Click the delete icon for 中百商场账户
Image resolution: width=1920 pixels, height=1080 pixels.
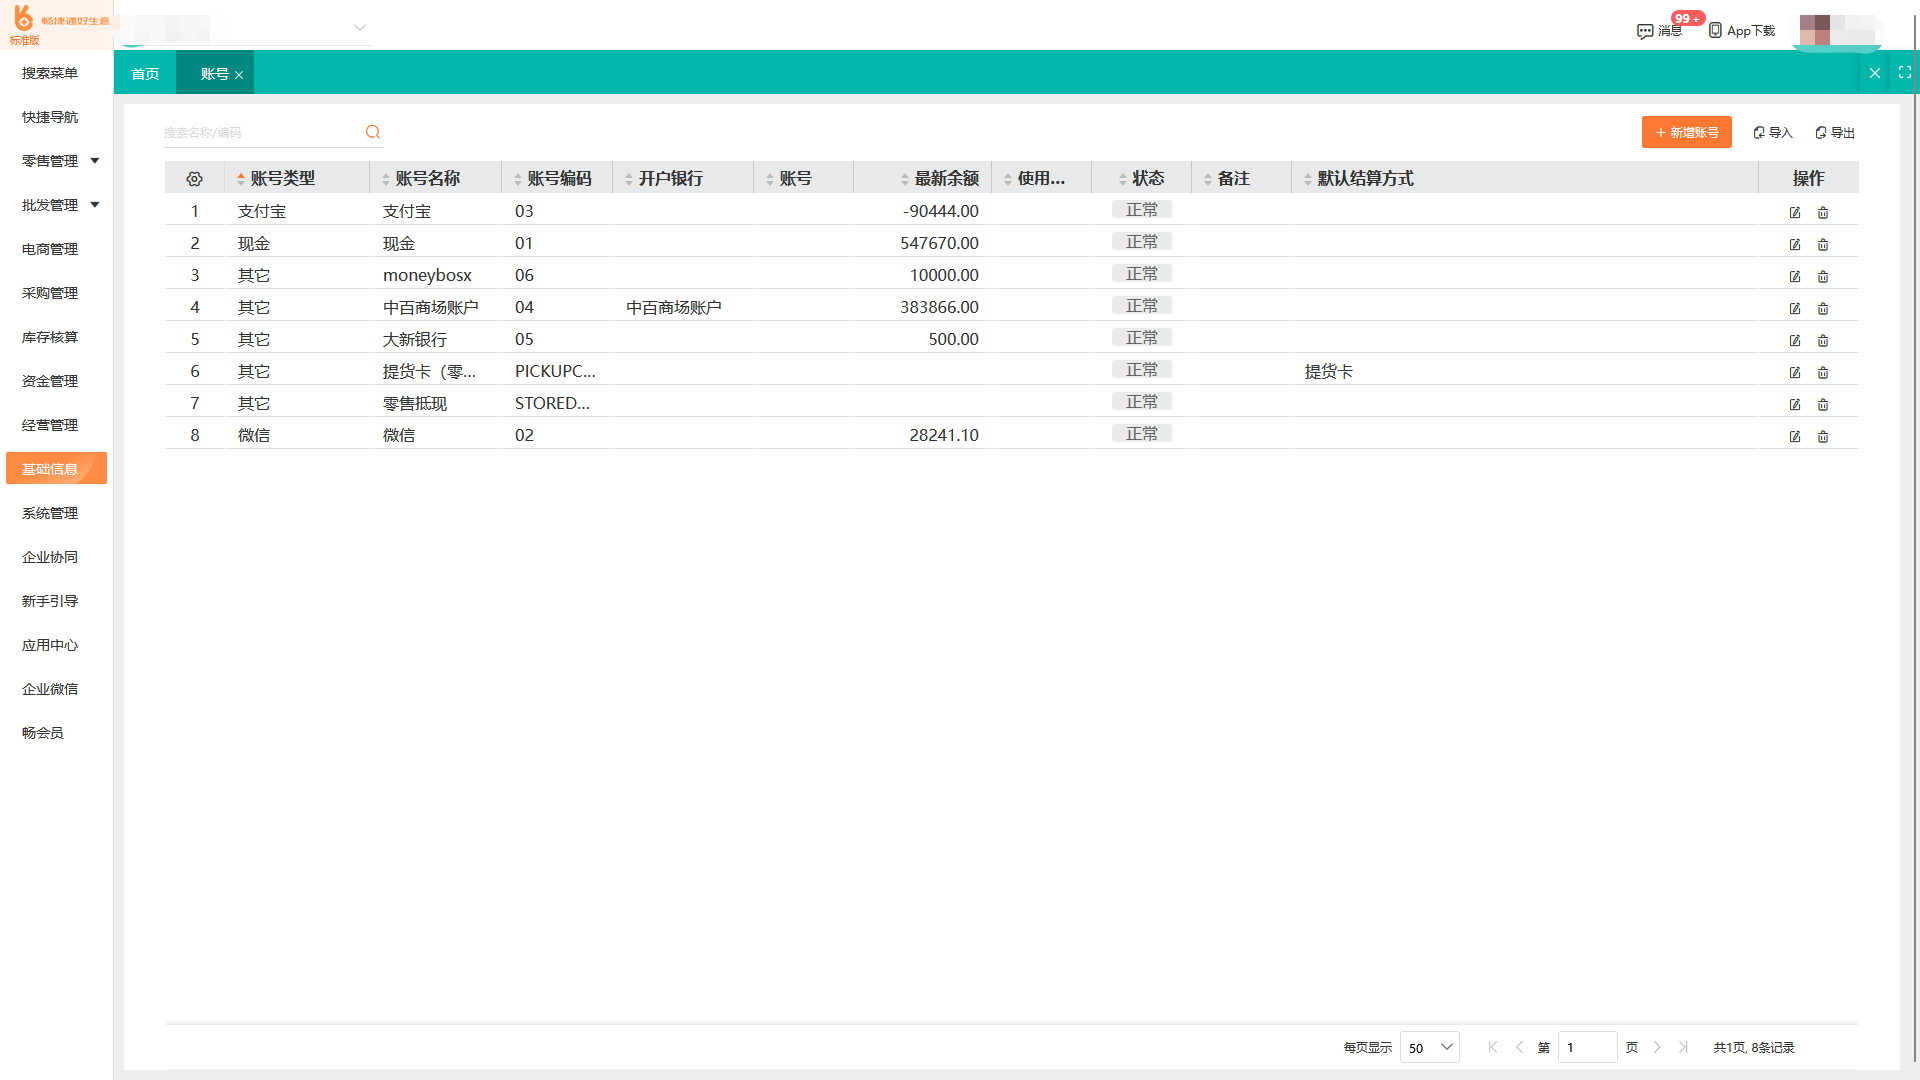pyautogui.click(x=1824, y=306)
